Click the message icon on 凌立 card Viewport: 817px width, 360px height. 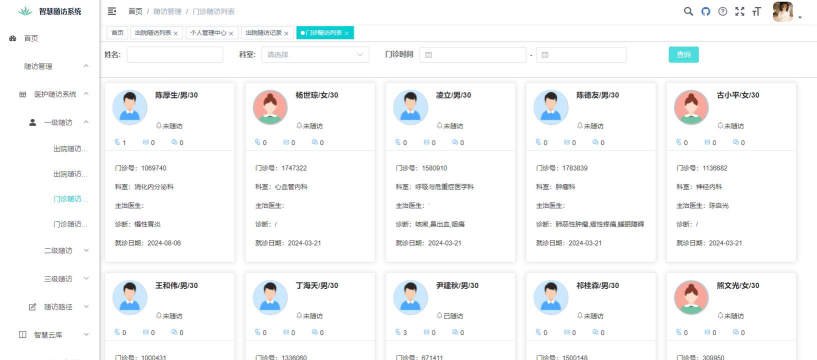click(426, 142)
